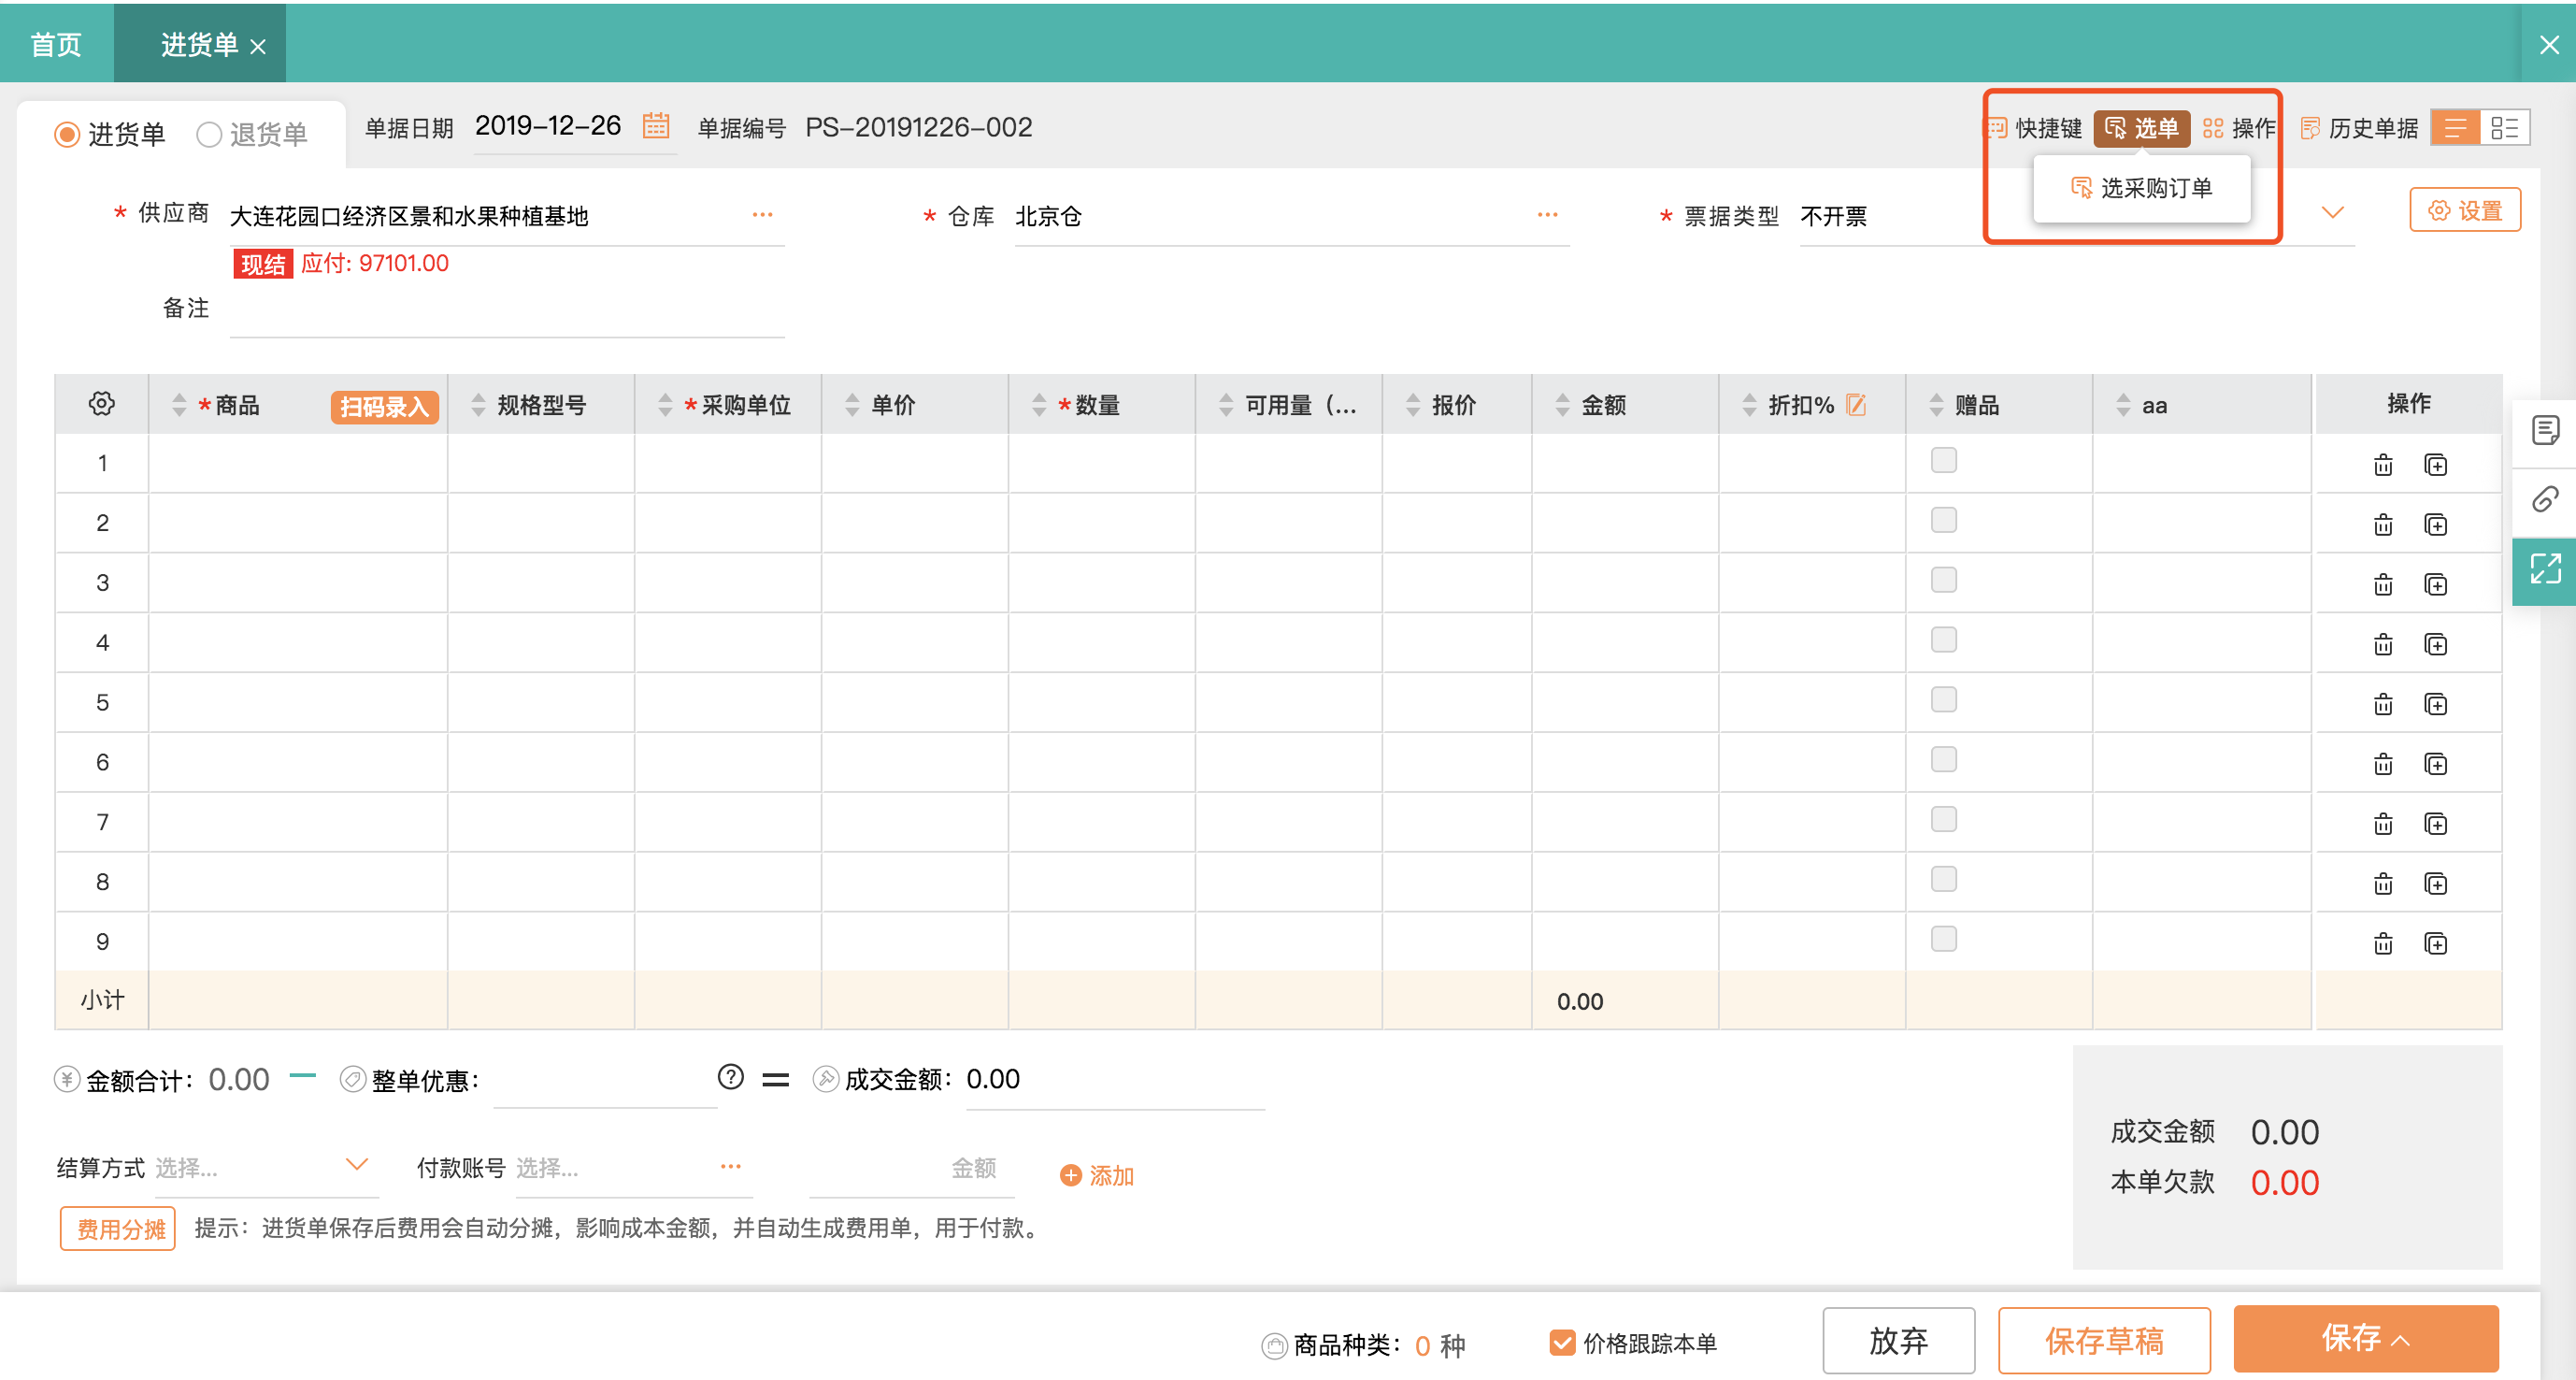Image resolution: width=2576 pixels, height=1380 pixels.
Task: Click the column settings gear icon
Action: coord(102,404)
